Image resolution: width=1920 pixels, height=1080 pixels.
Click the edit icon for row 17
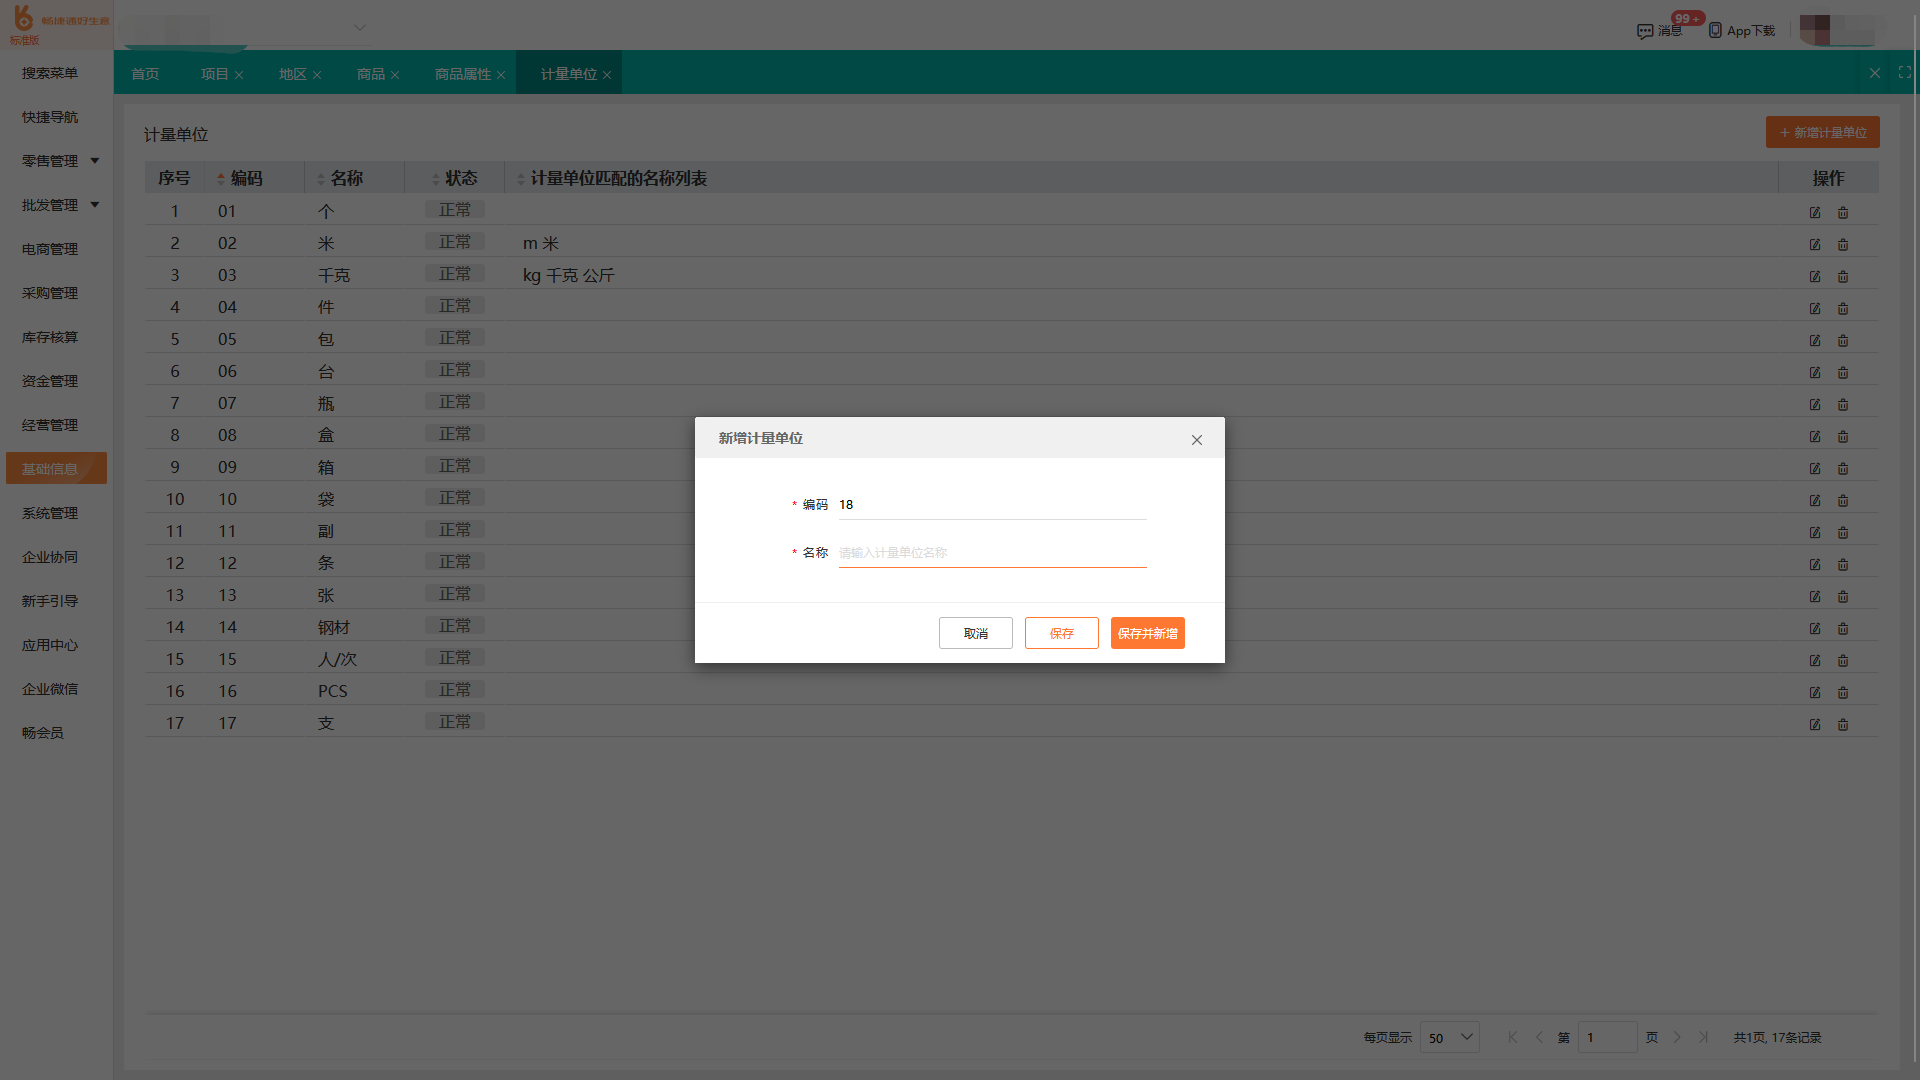click(1815, 723)
